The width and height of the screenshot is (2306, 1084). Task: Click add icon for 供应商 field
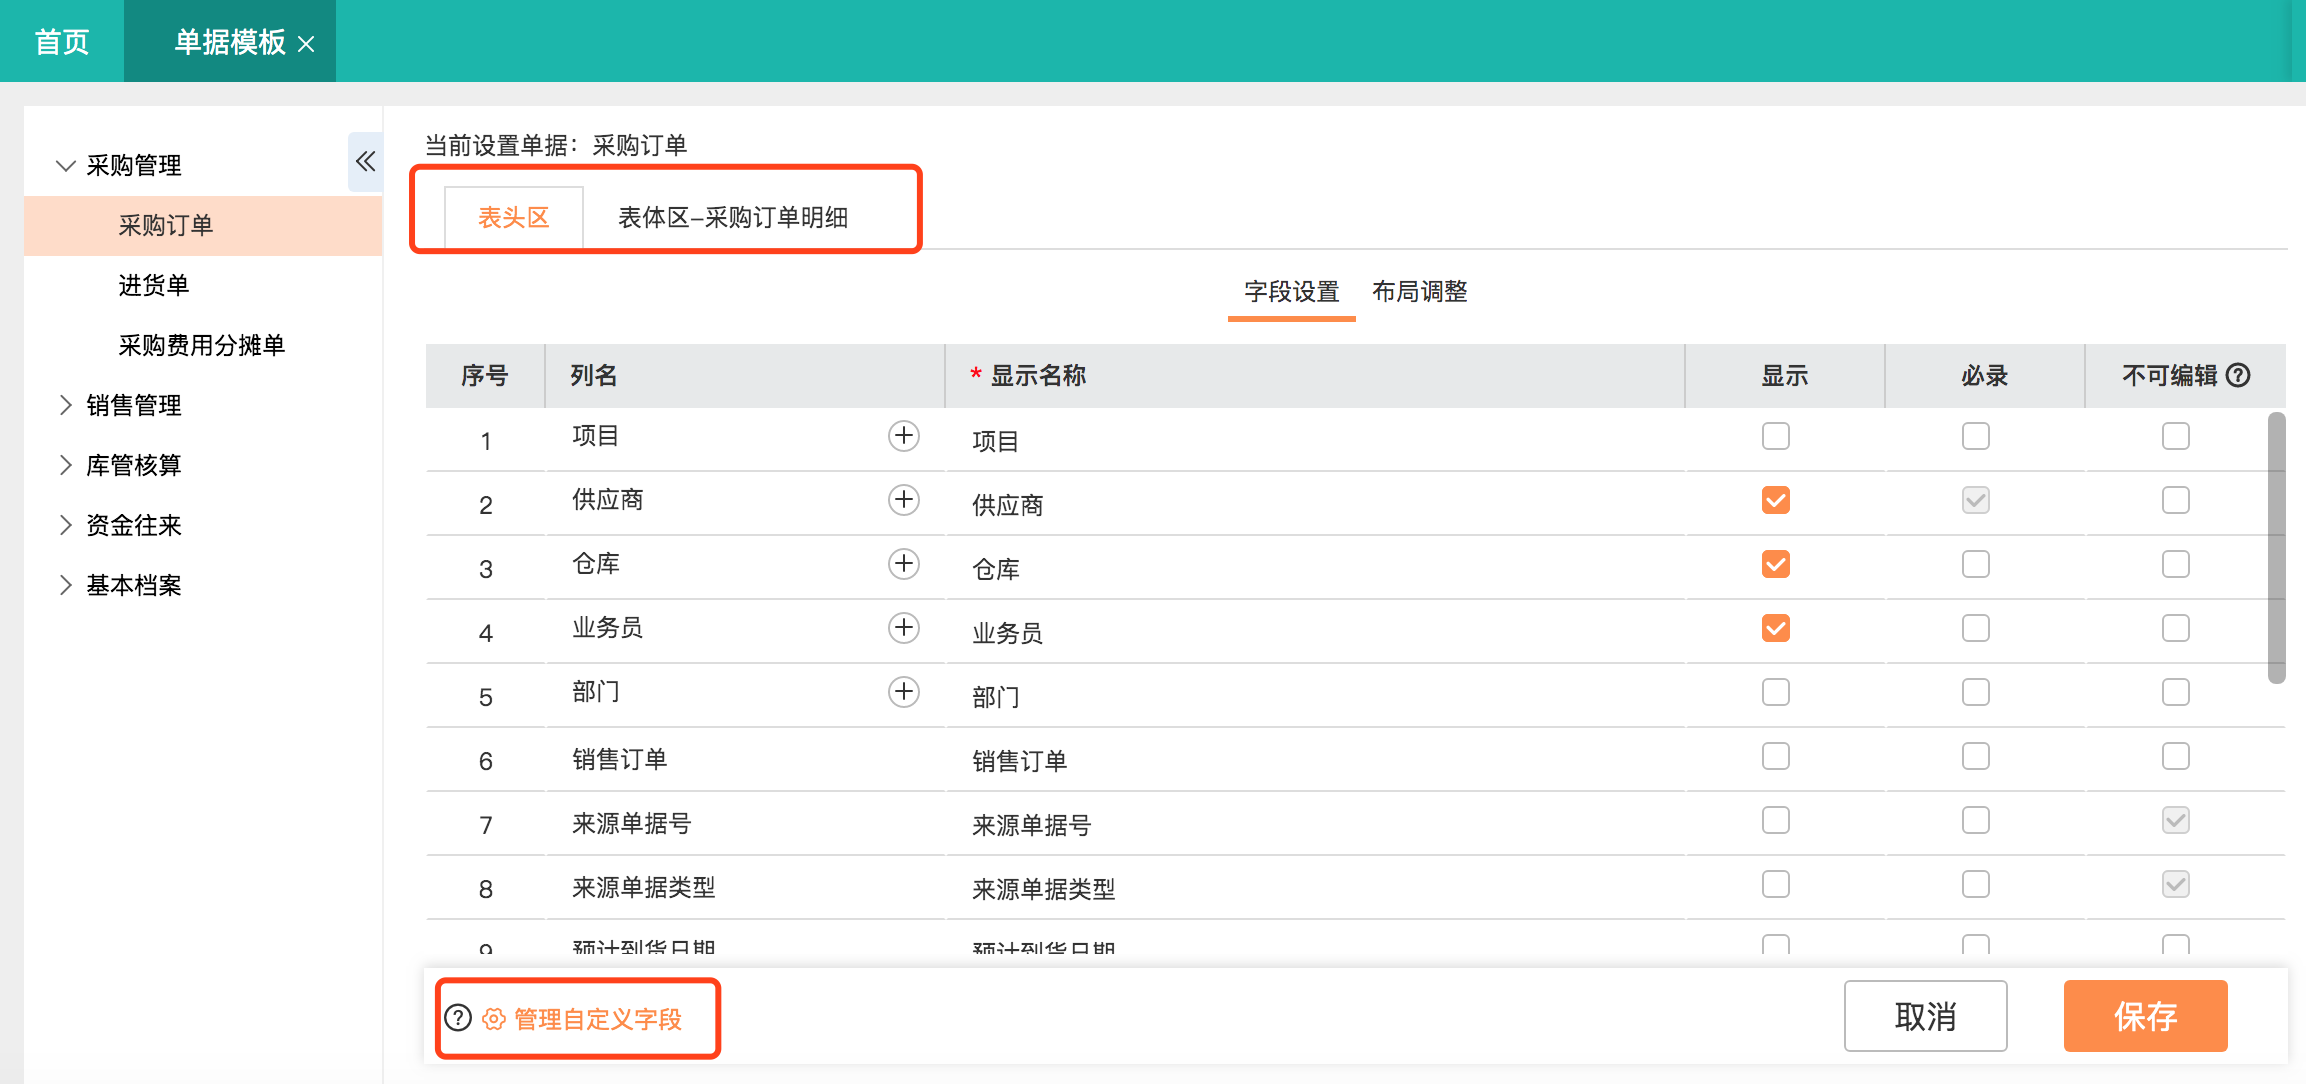pos(907,500)
